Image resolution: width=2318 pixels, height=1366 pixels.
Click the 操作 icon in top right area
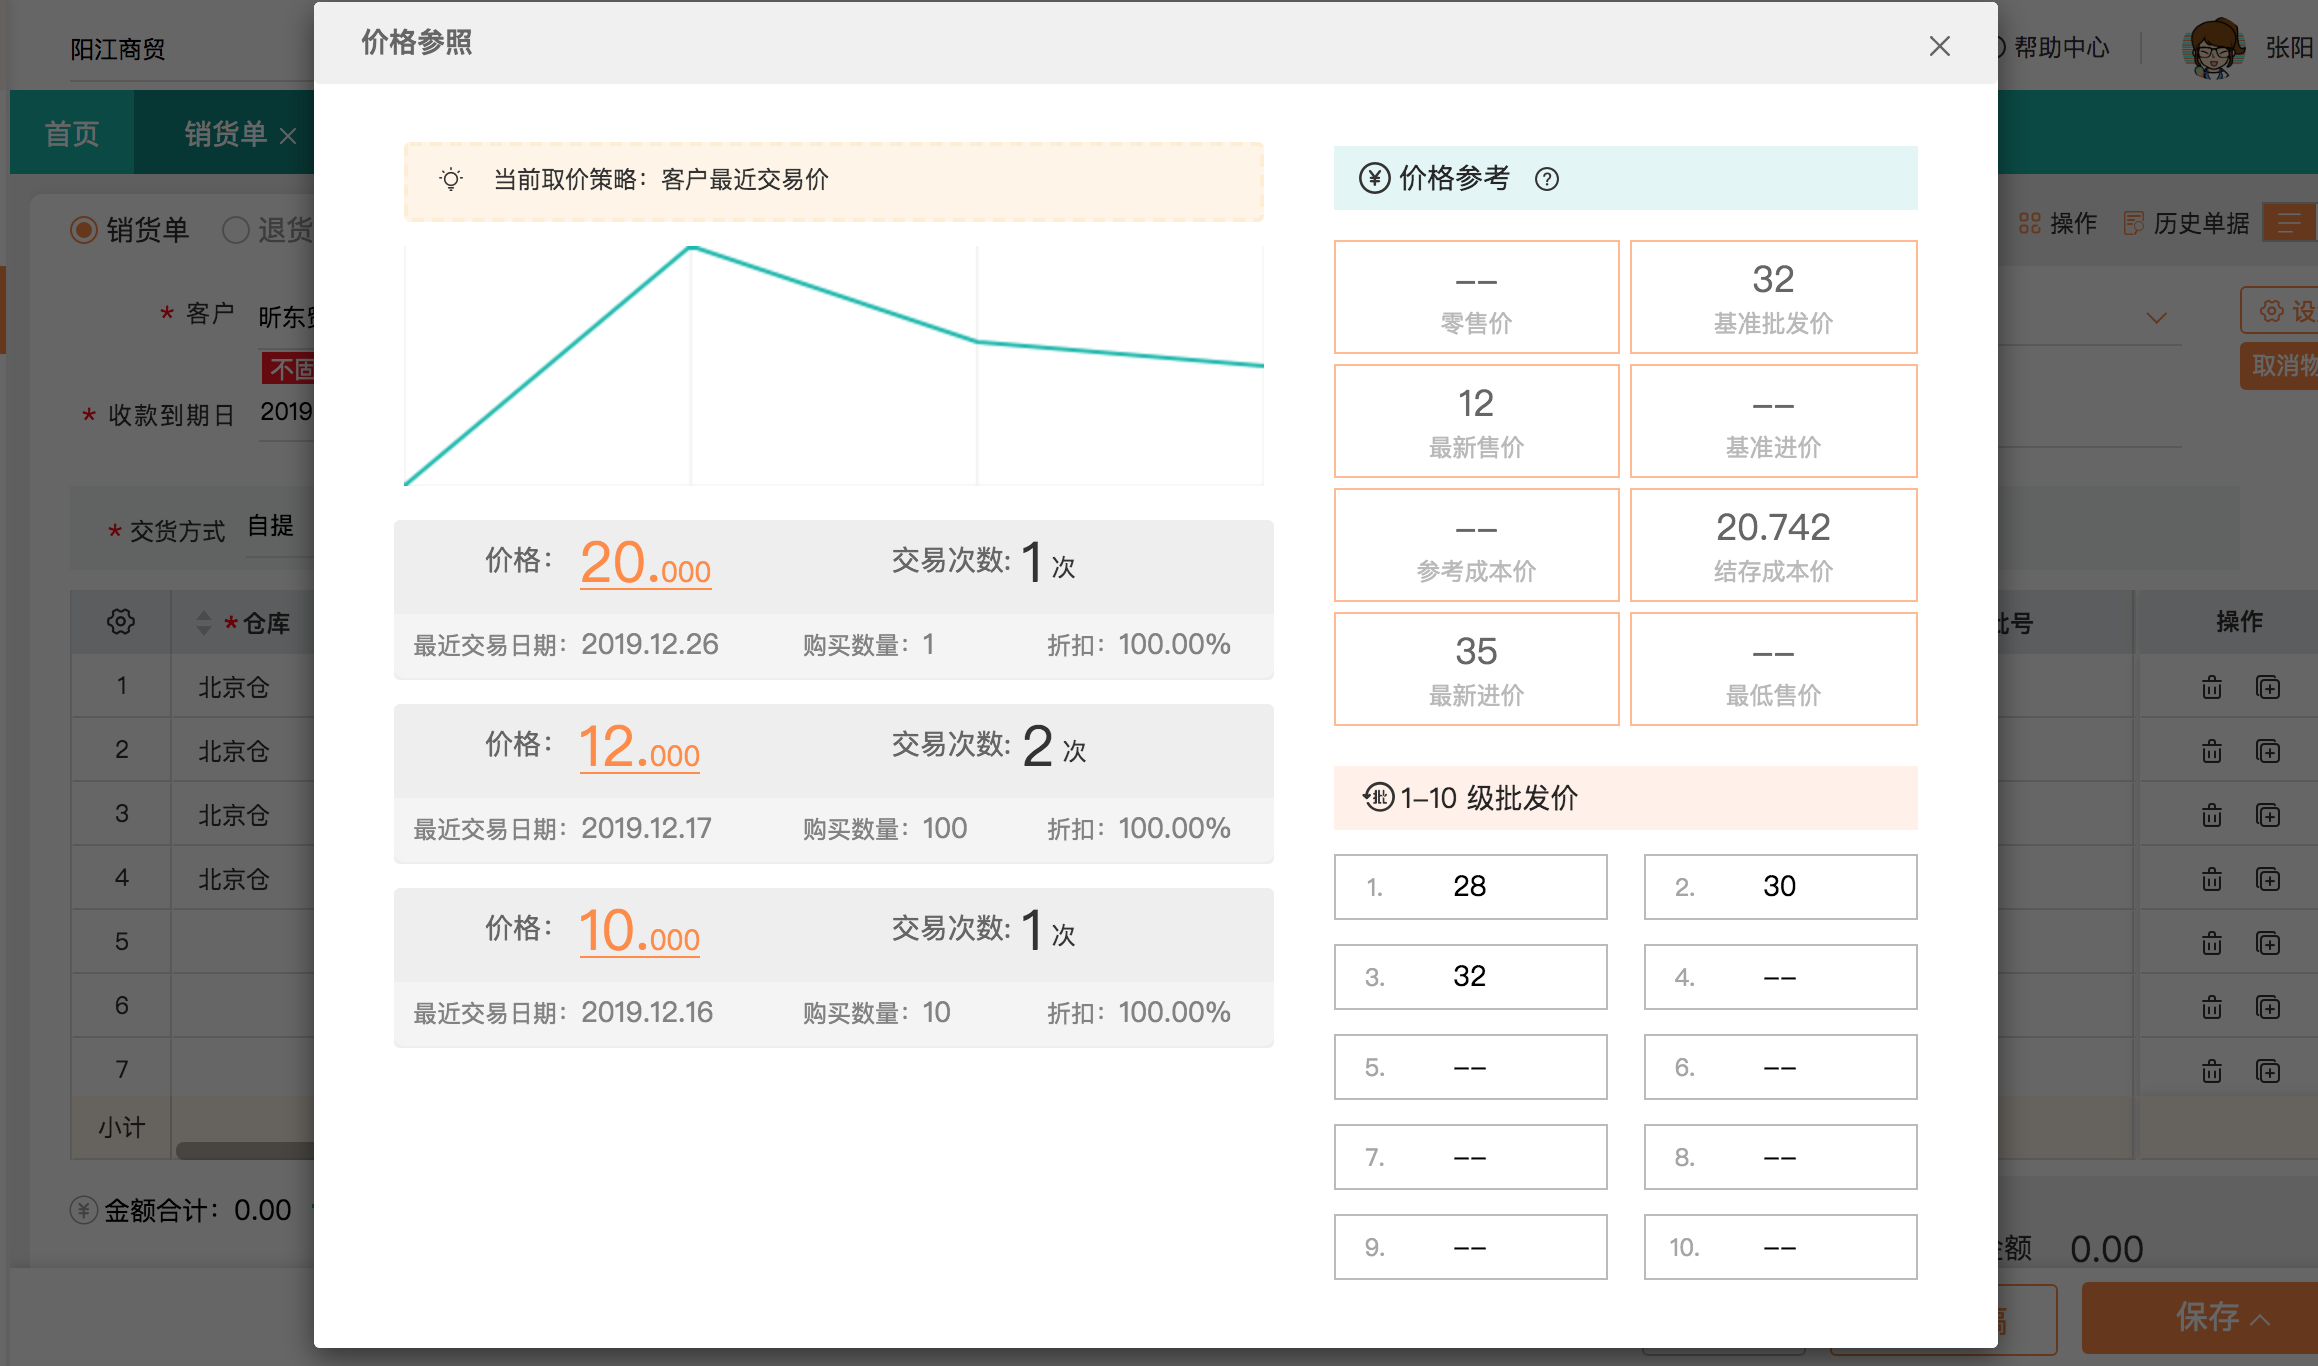coord(2027,228)
